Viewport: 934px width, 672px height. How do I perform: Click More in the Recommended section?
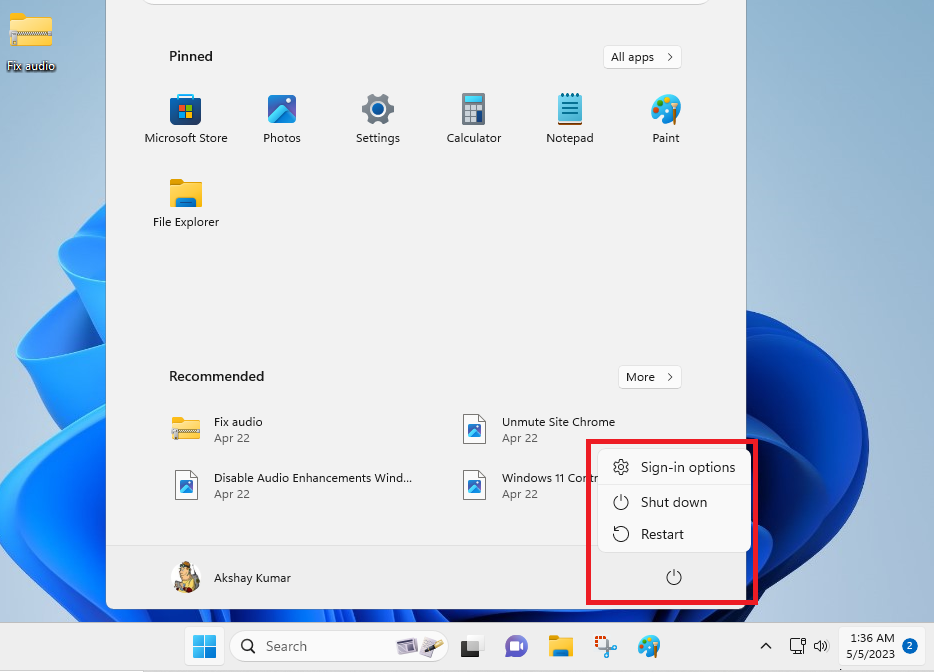[649, 377]
